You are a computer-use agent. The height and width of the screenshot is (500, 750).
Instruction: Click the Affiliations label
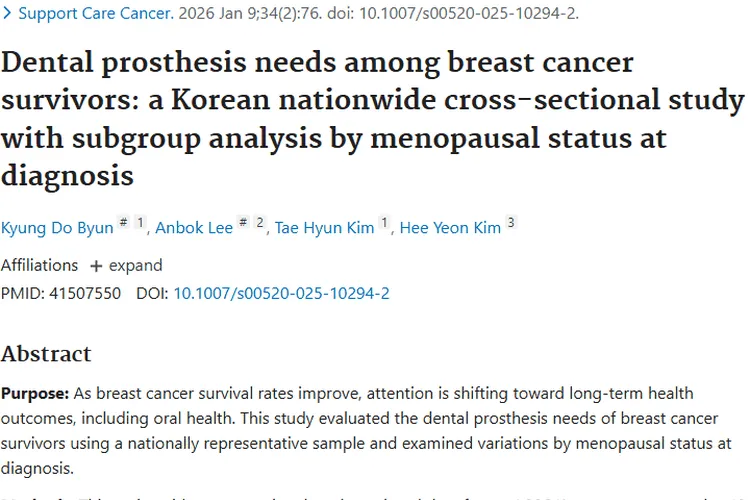point(39,266)
